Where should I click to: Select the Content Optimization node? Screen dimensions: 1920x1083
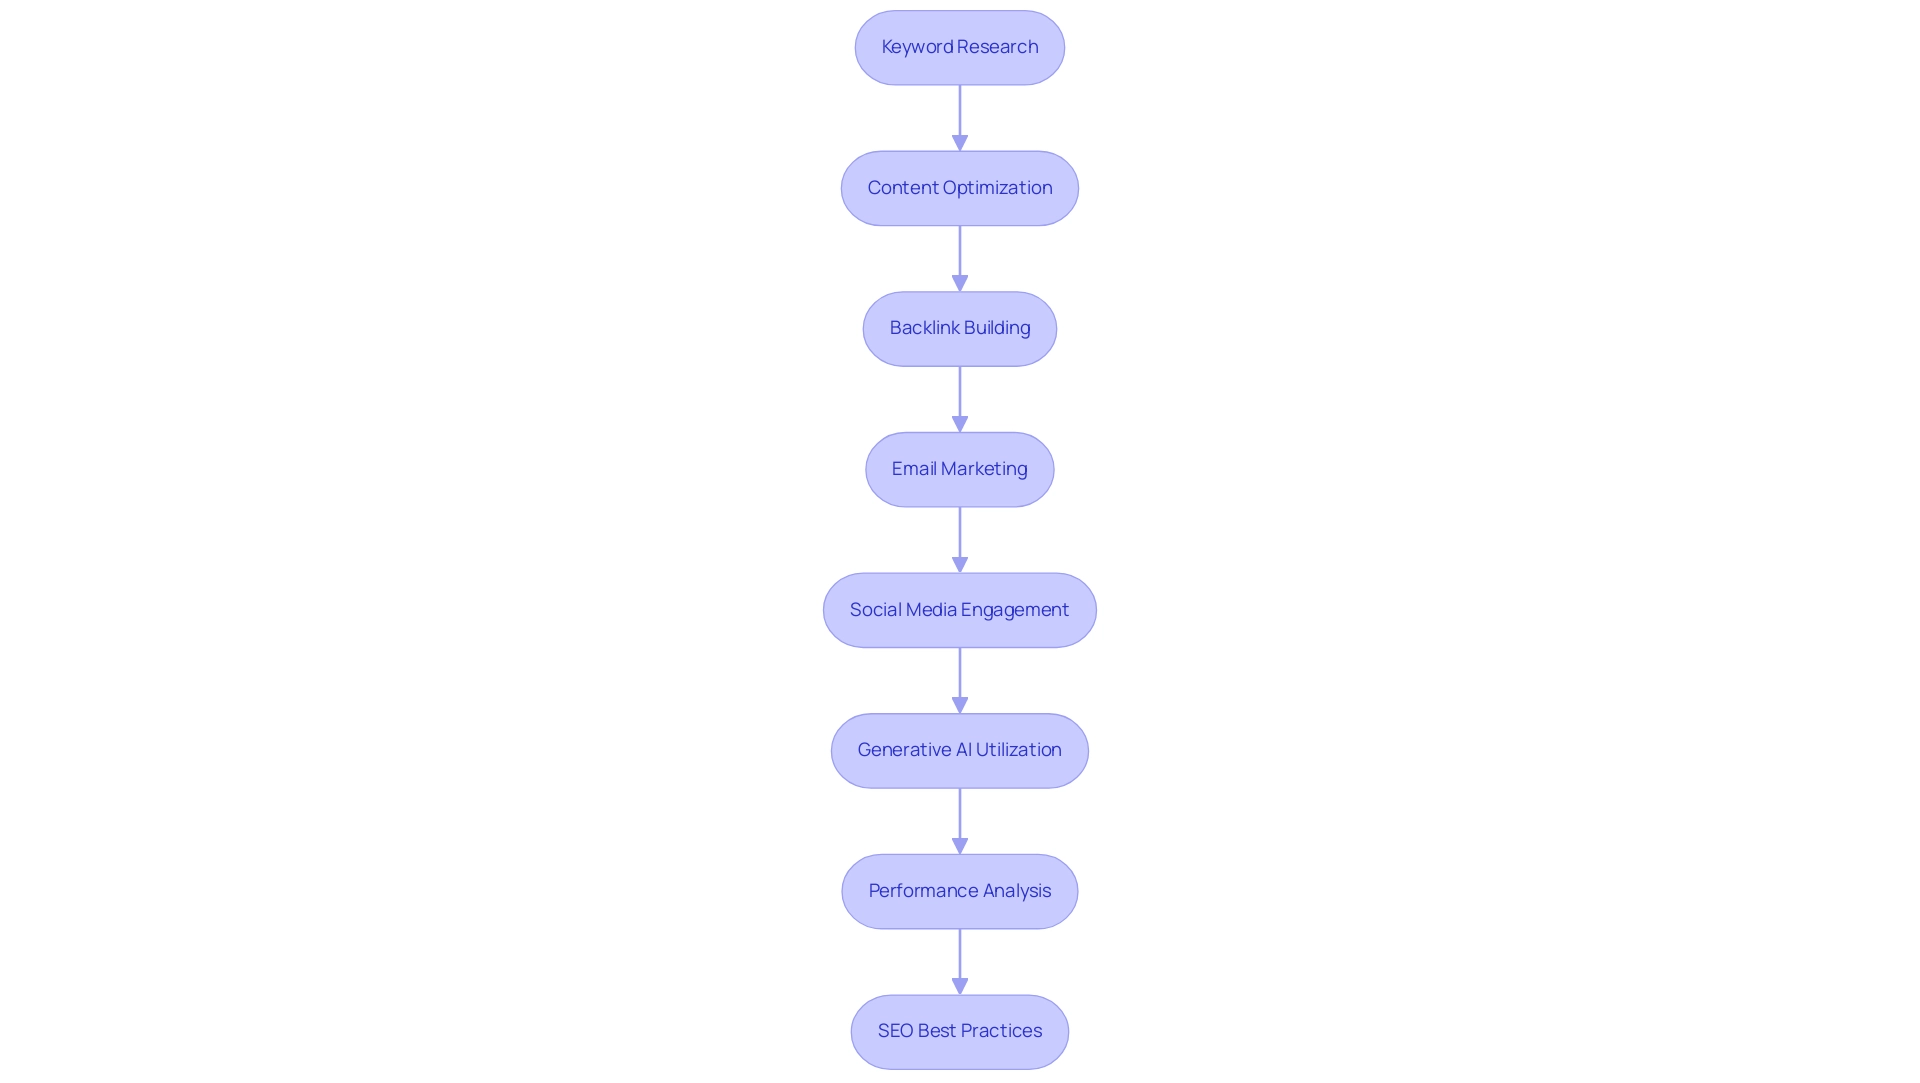pos(960,187)
